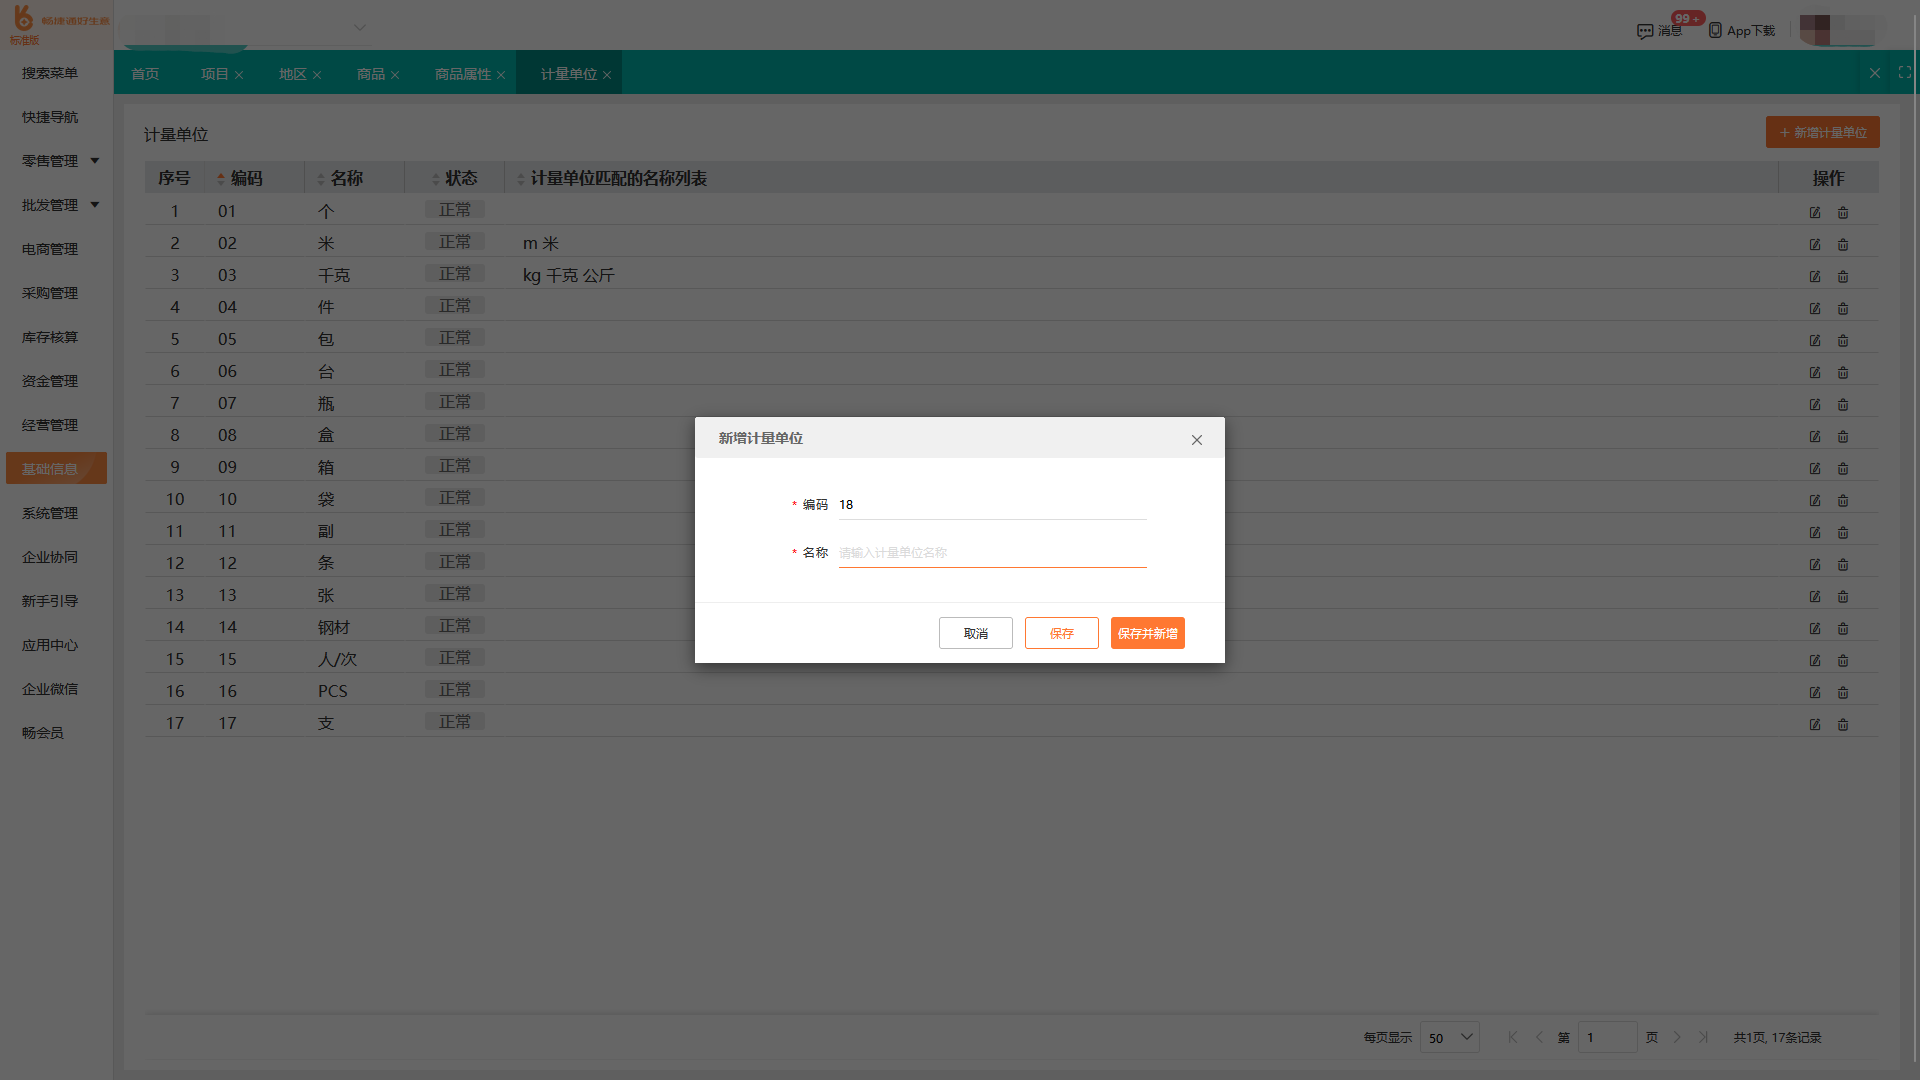Click 保存并新增 button in dialog
Viewport: 1920px width, 1080px height.
(x=1147, y=634)
